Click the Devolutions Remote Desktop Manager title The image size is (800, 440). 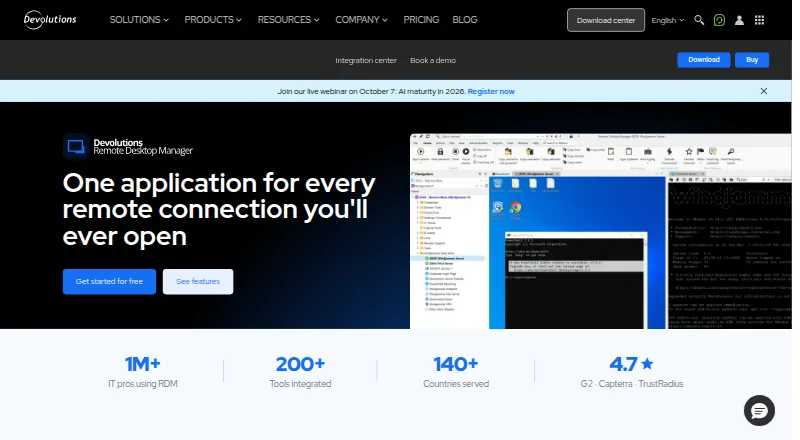(x=143, y=146)
